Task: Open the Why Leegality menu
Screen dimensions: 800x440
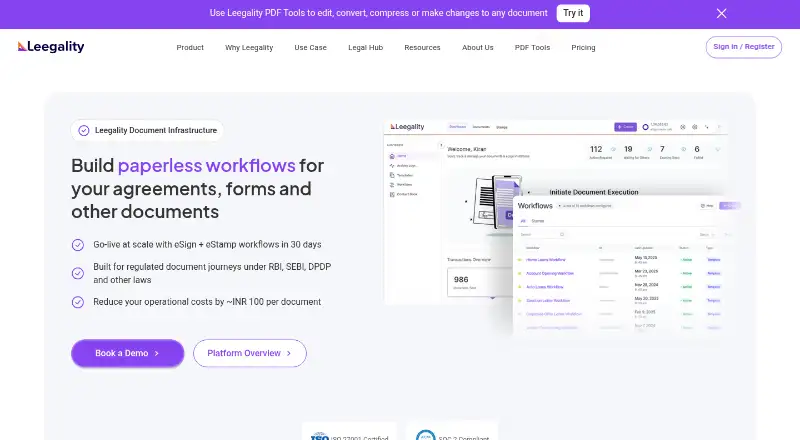Action: coord(249,47)
